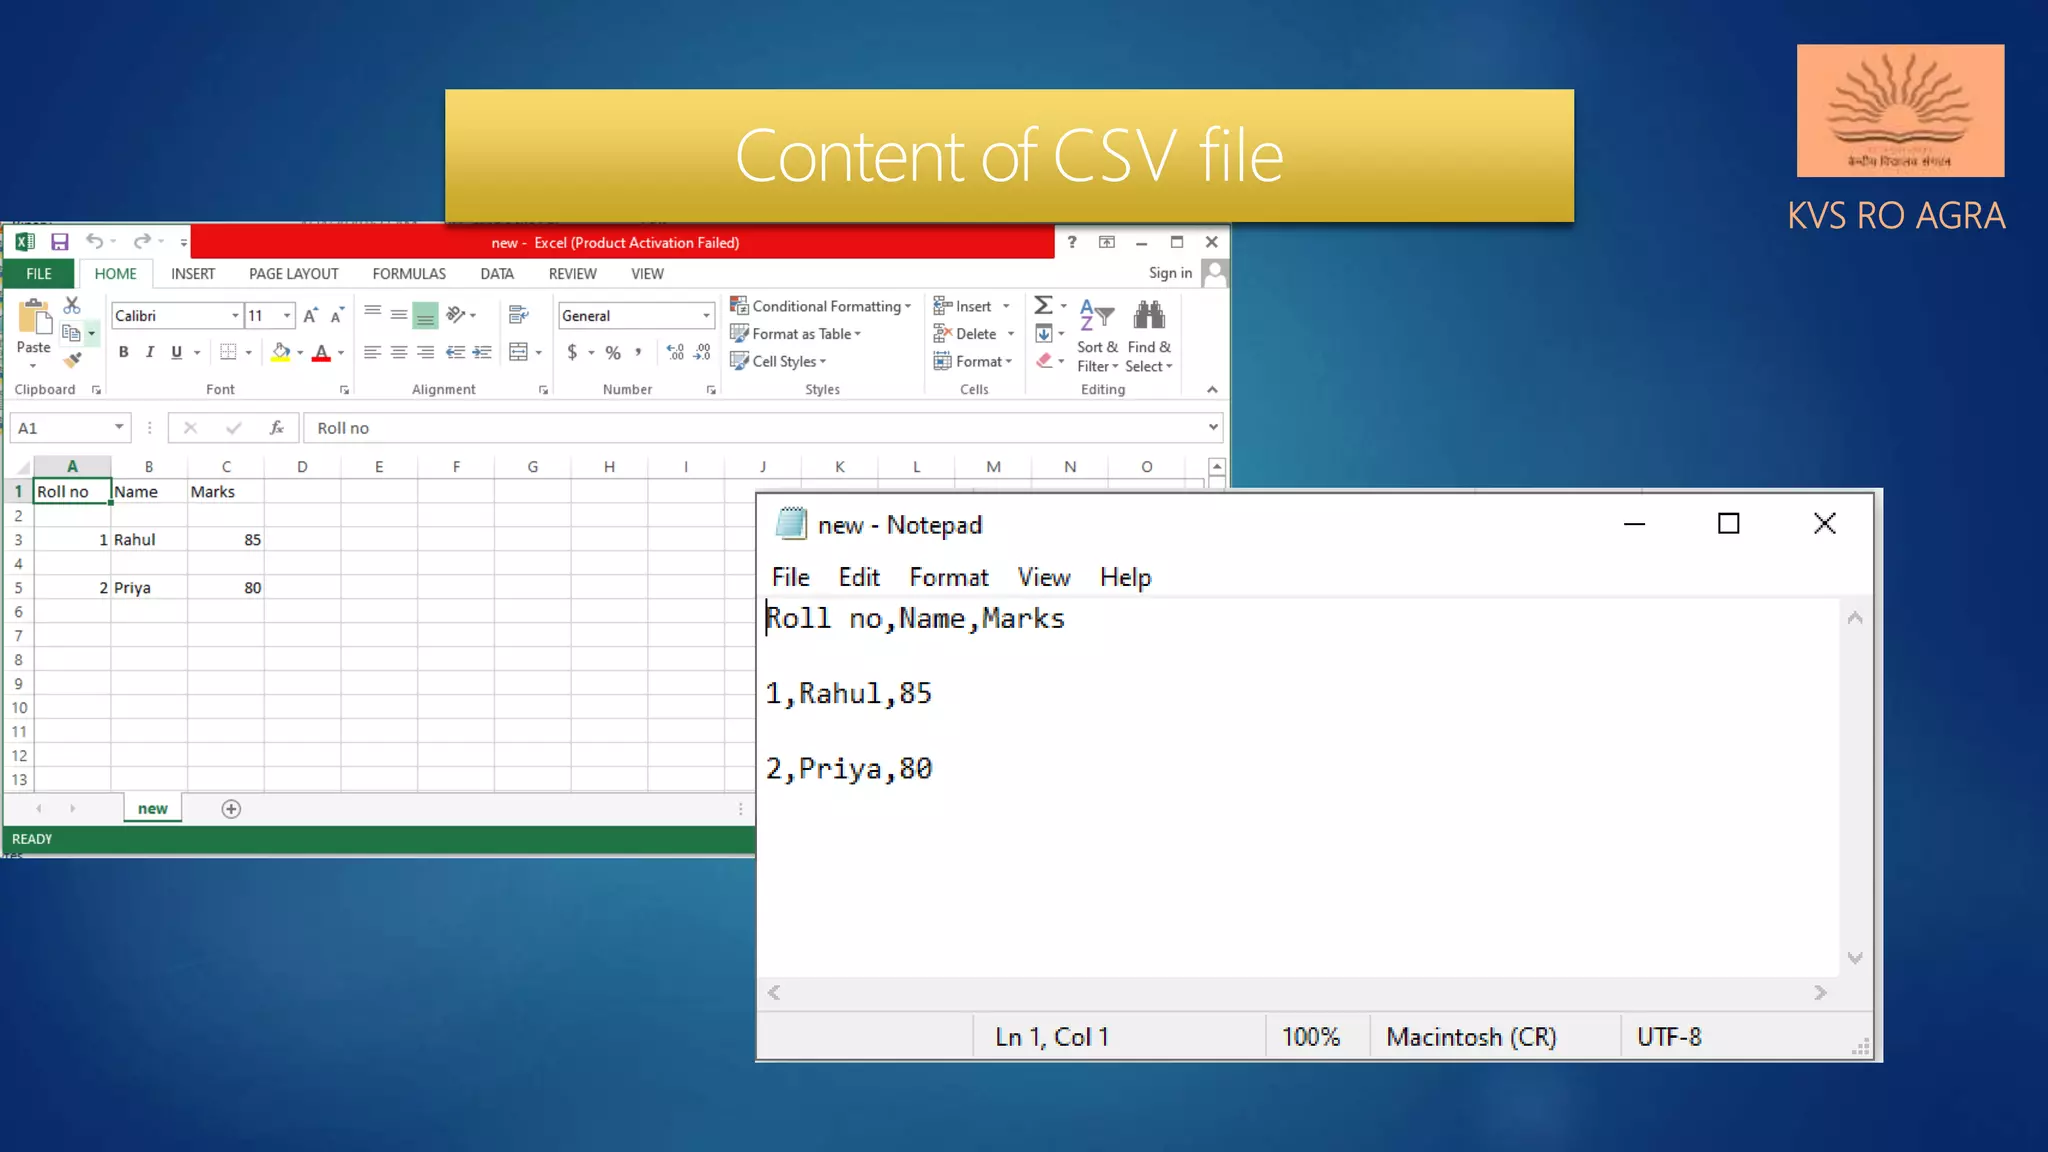Expand the General number format dropdown

706,316
